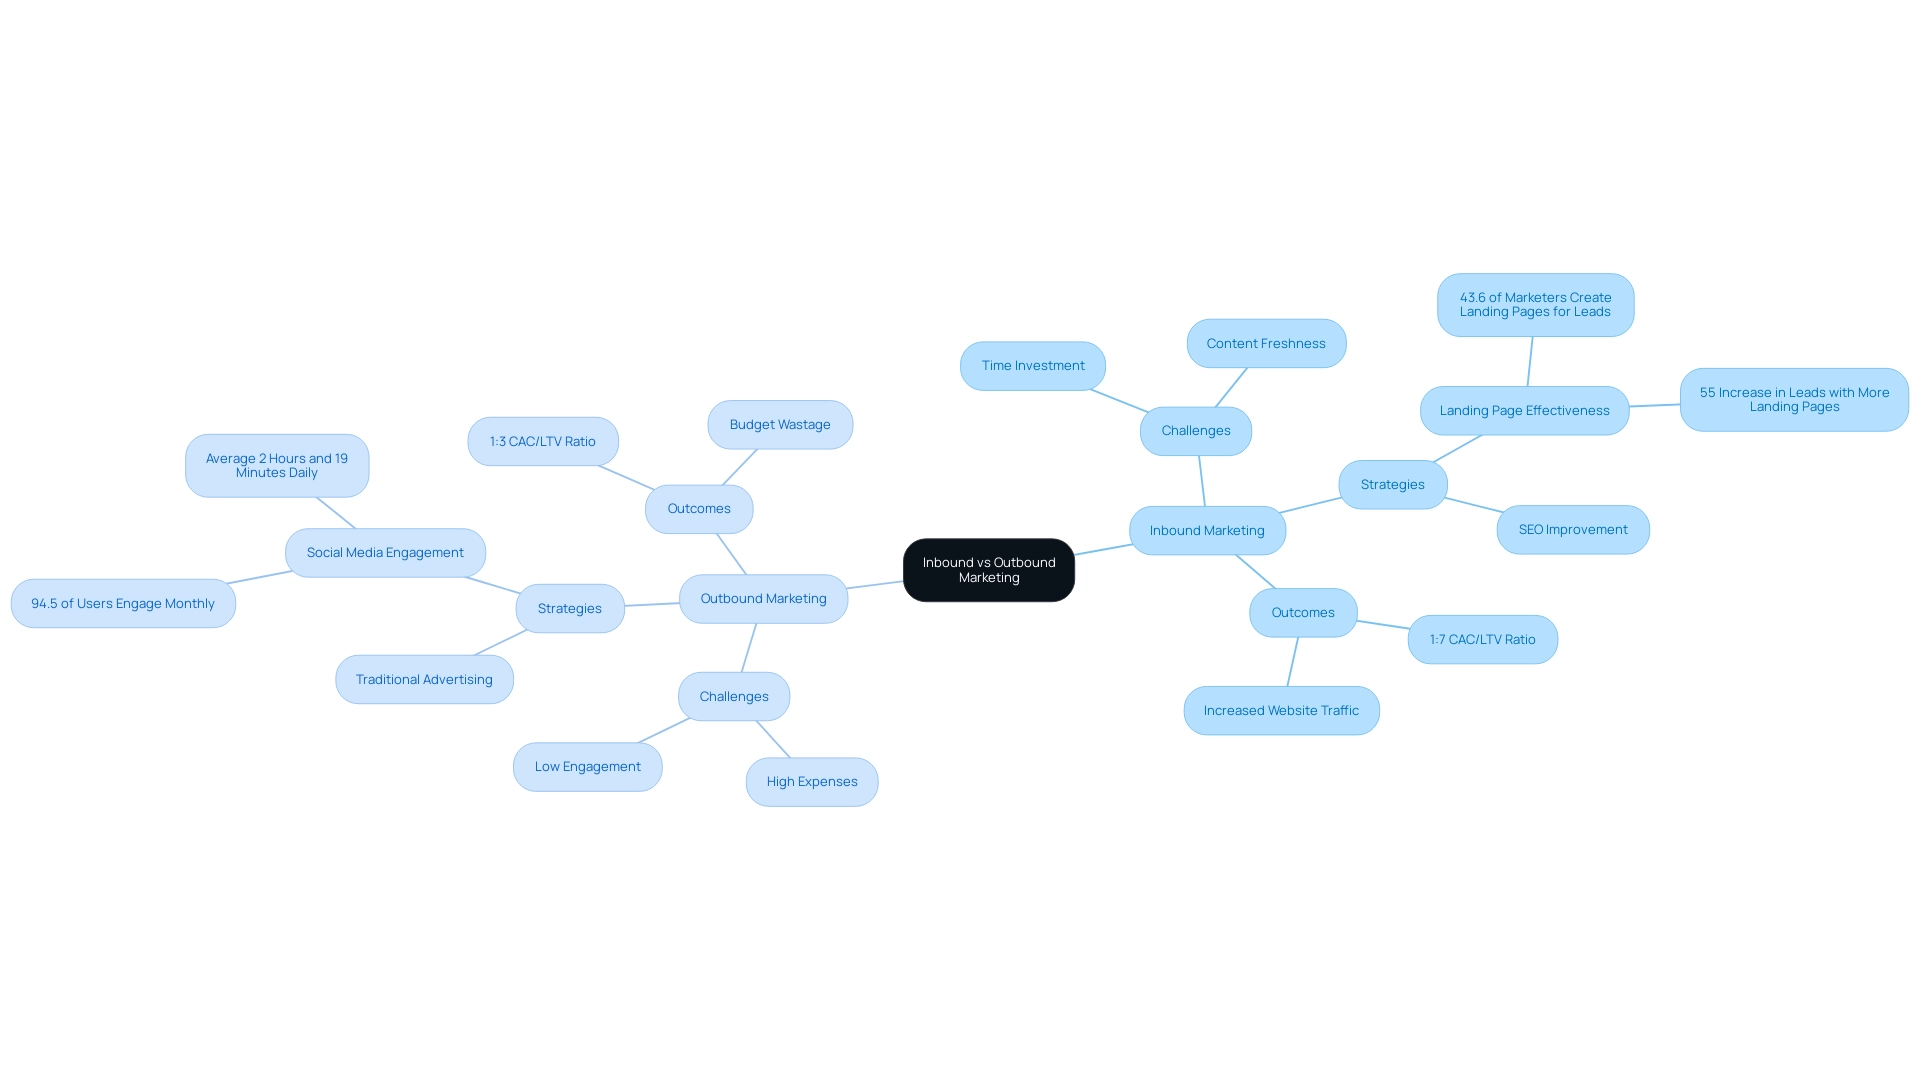Image resolution: width=1920 pixels, height=1083 pixels.
Task: Toggle visibility of High Expenses node
Action: [812, 781]
